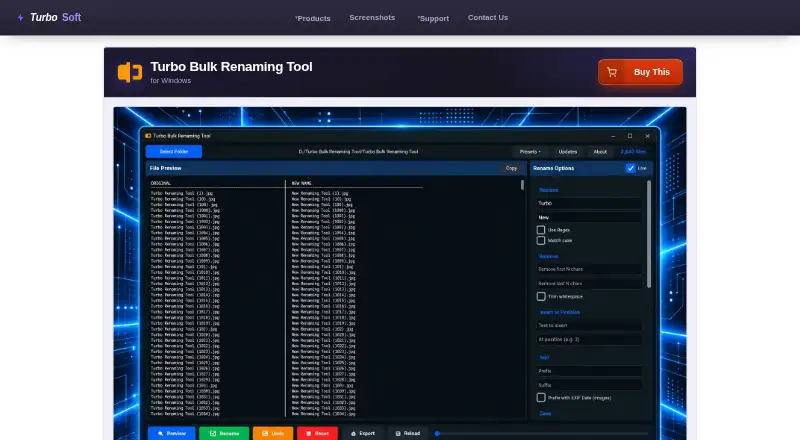Screen dimensions: 800x440
Task: Click the red Reset button
Action: coord(317,433)
